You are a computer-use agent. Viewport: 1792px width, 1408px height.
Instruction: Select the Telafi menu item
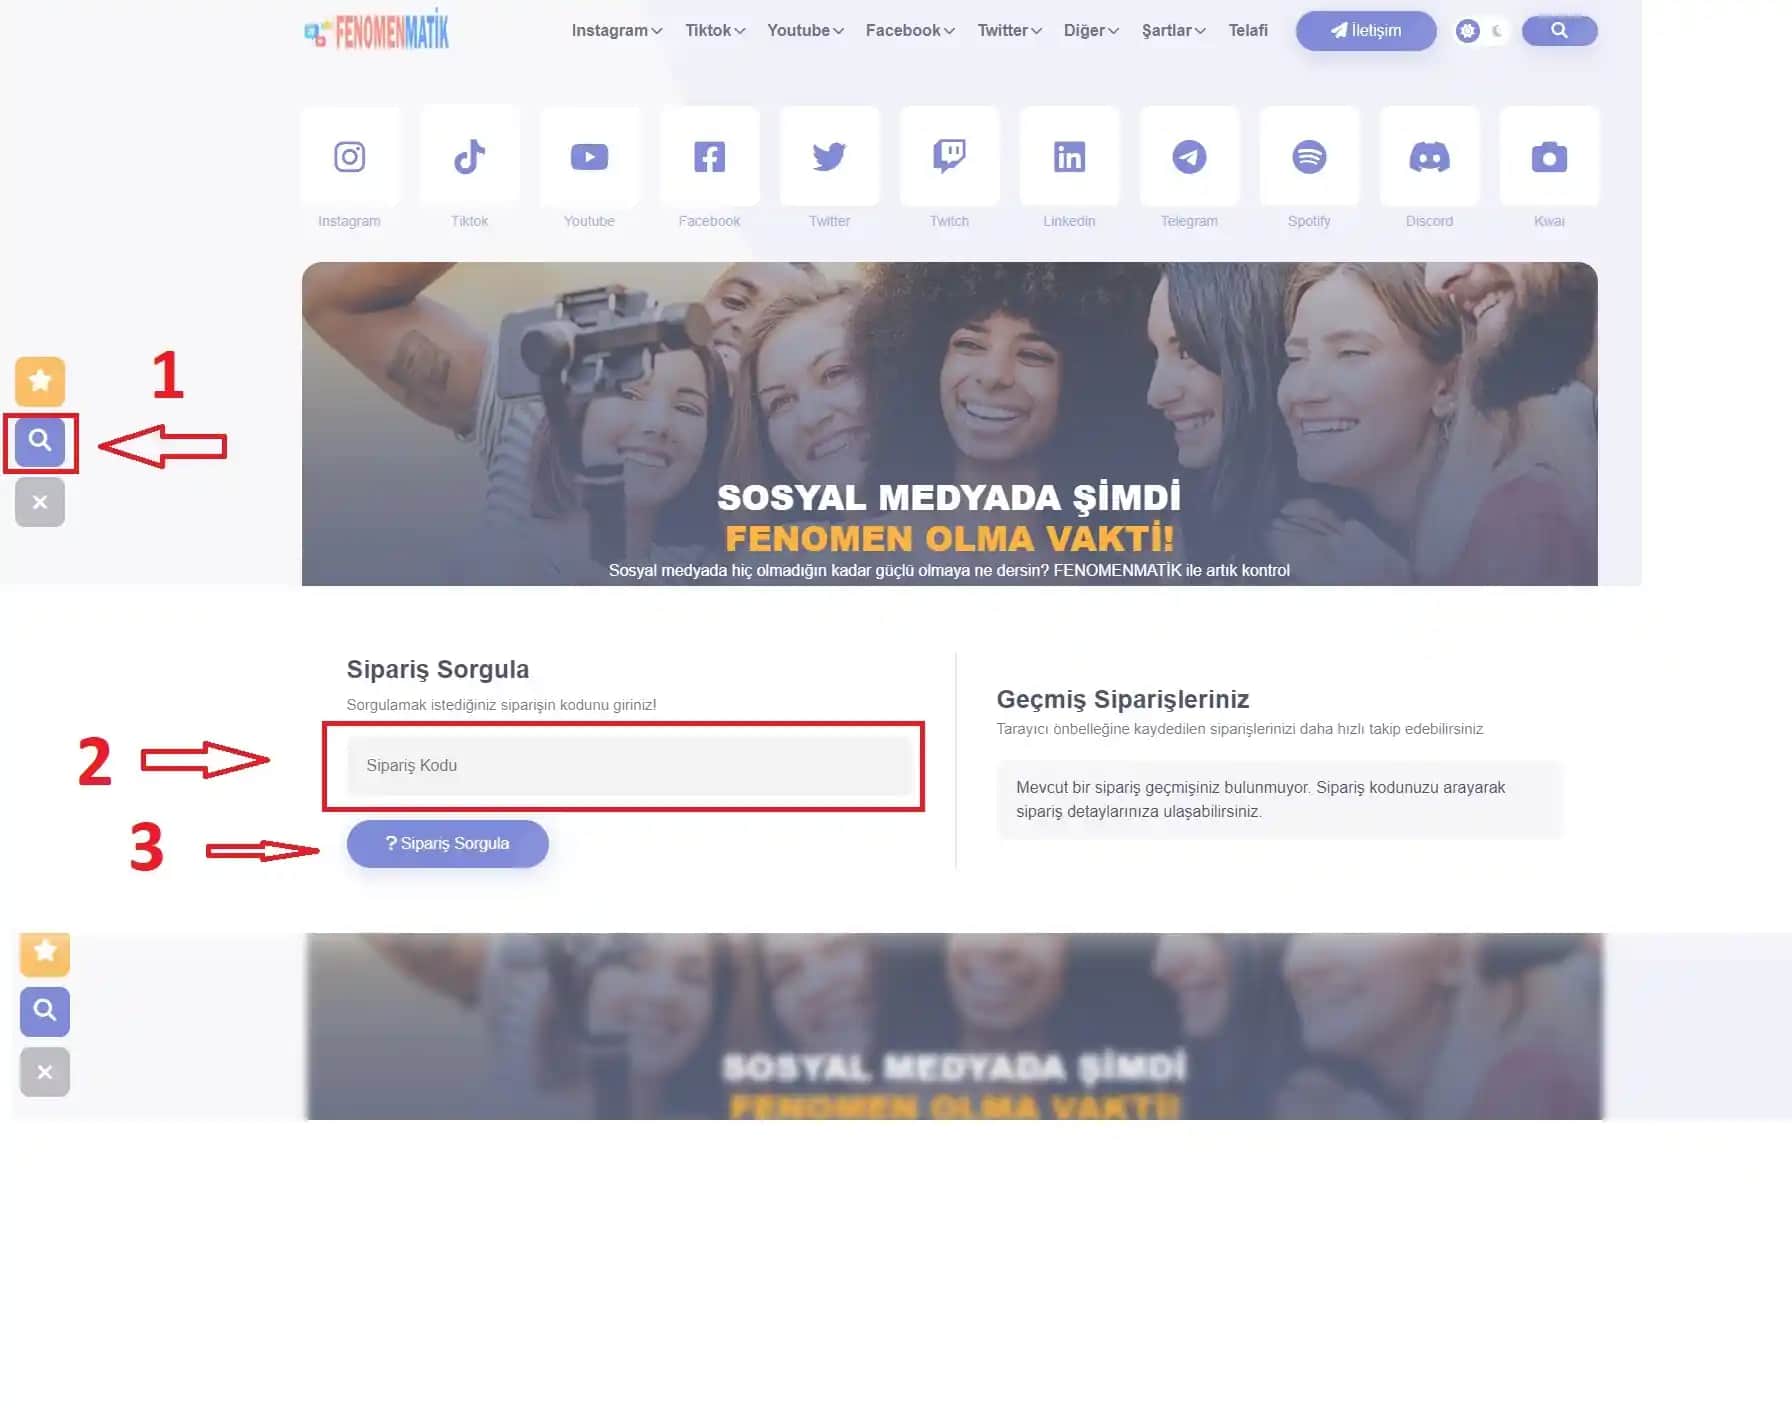tap(1248, 31)
